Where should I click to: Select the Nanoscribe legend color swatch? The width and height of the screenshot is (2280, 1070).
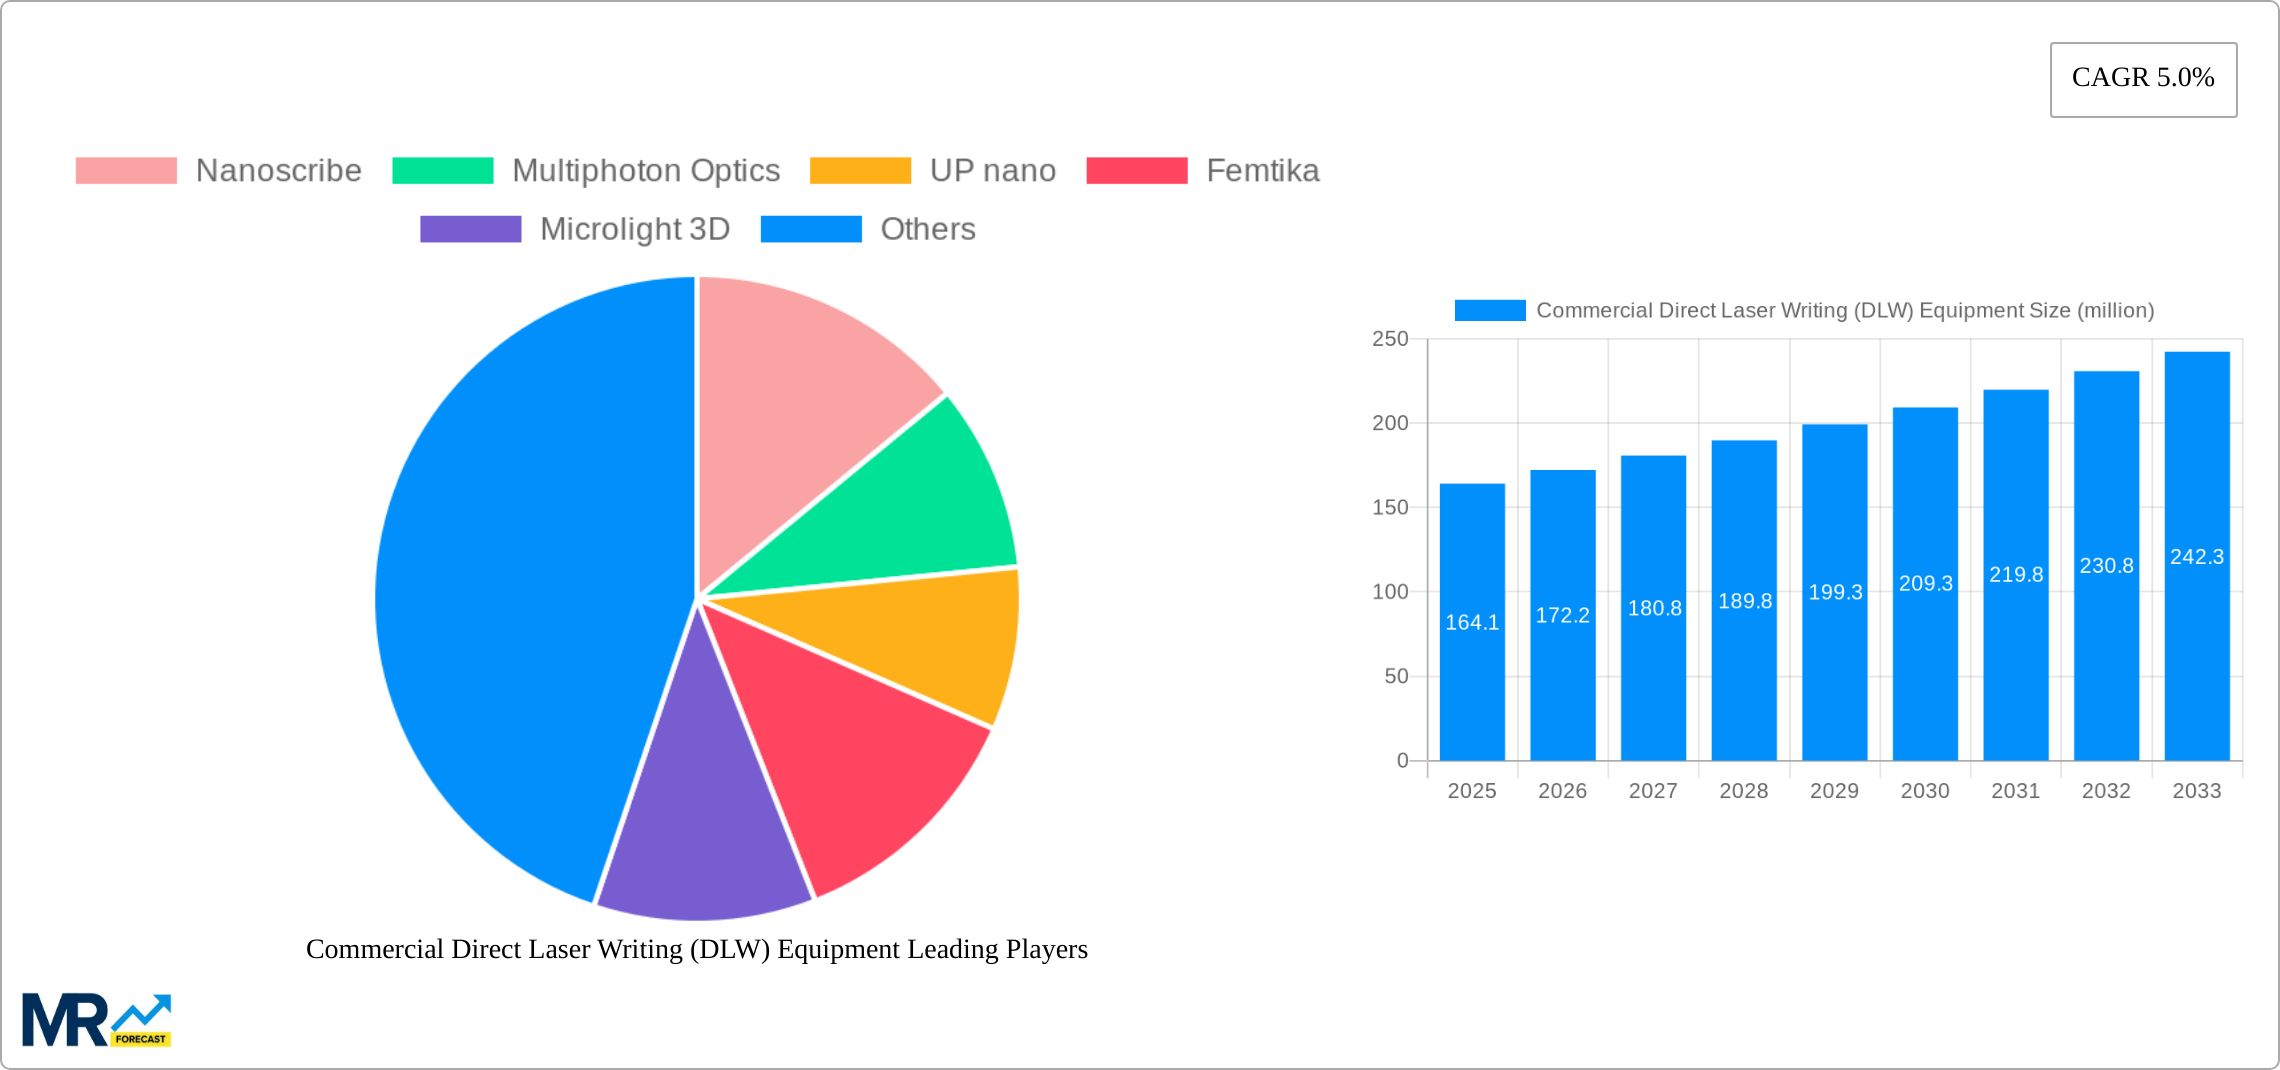[126, 170]
